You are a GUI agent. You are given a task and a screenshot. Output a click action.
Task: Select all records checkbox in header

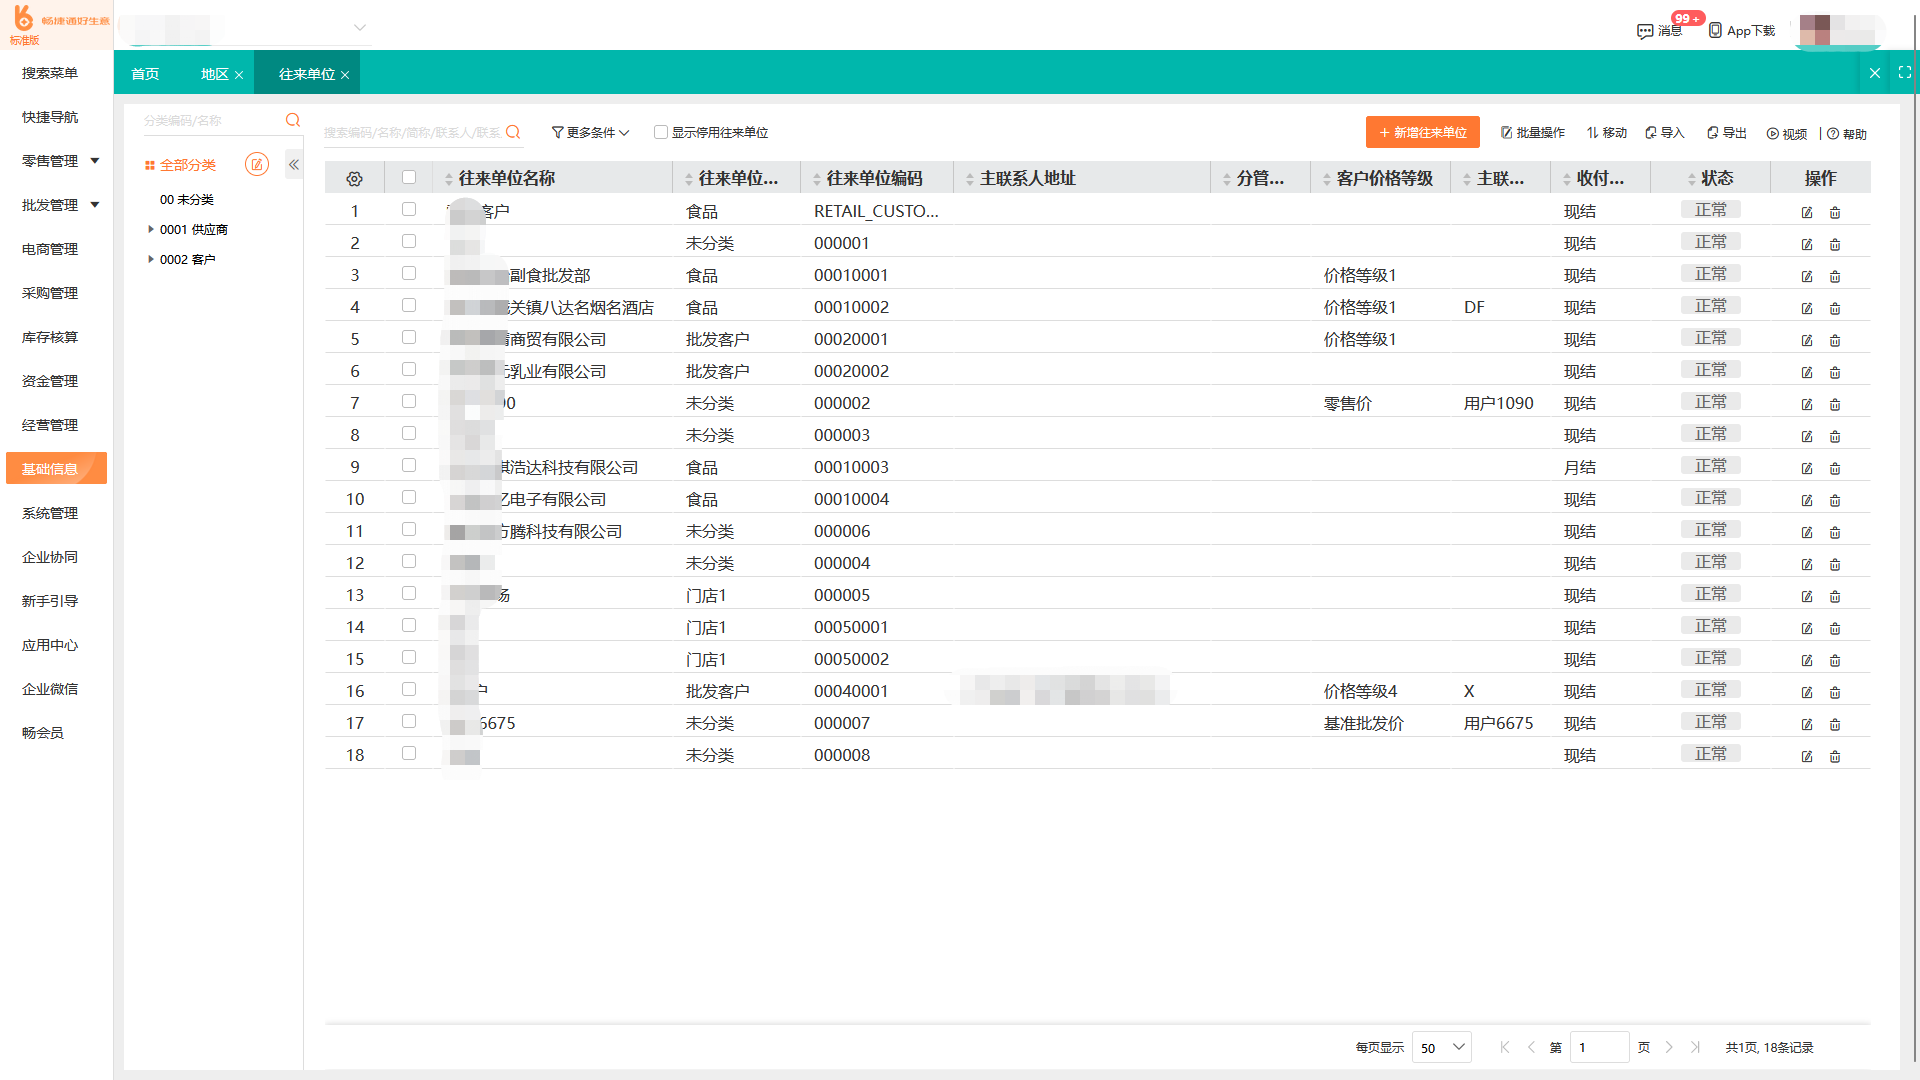(x=409, y=177)
